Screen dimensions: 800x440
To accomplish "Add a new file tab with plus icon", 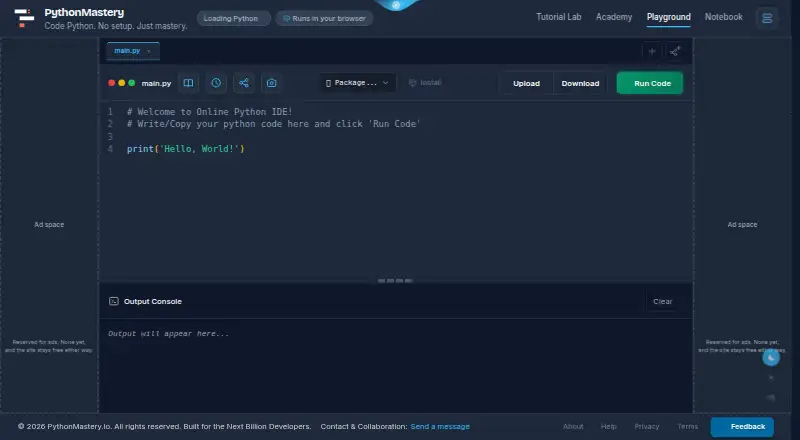I will (x=652, y=51).
